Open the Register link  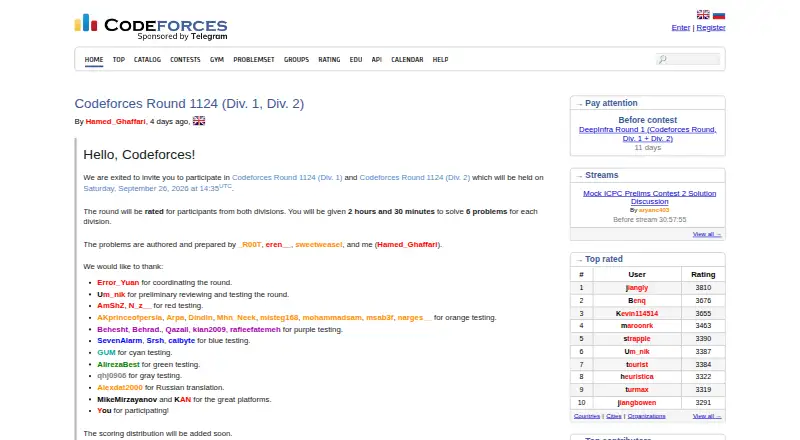(711, 28)
